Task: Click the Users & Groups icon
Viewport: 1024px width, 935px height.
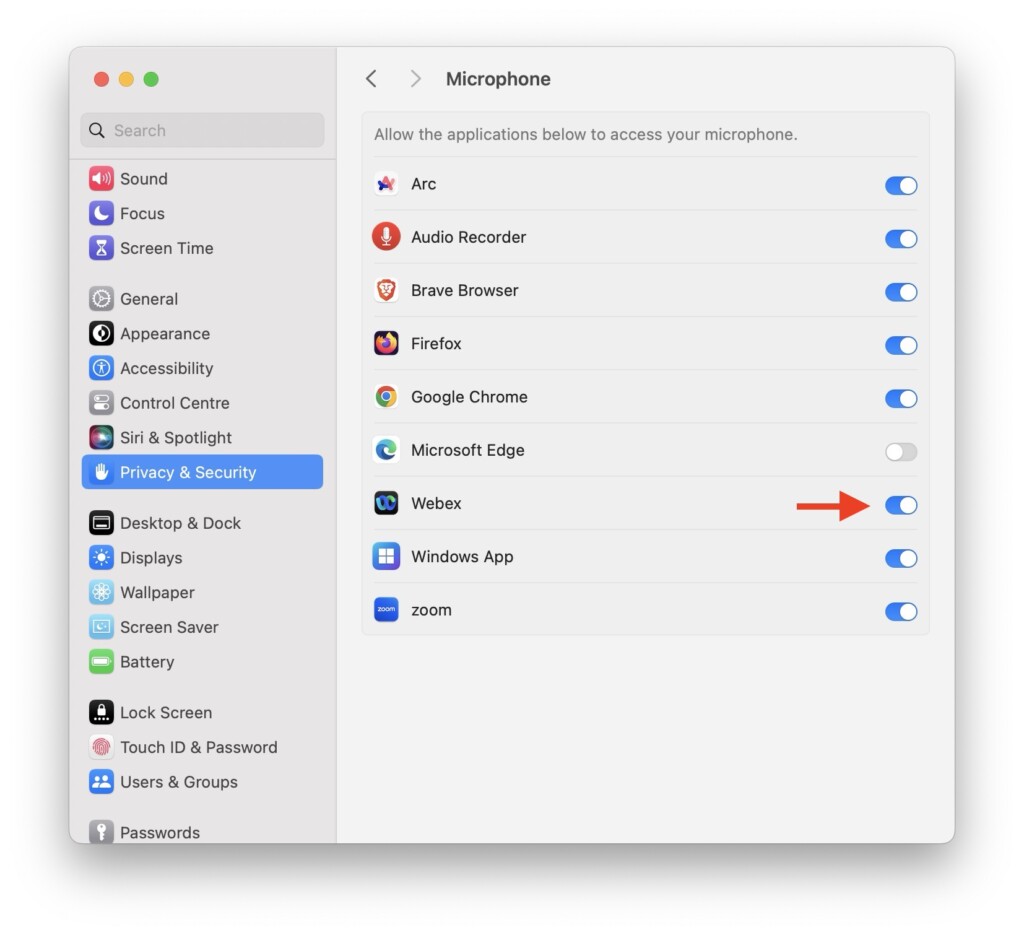Action: [x=101, y=781]
